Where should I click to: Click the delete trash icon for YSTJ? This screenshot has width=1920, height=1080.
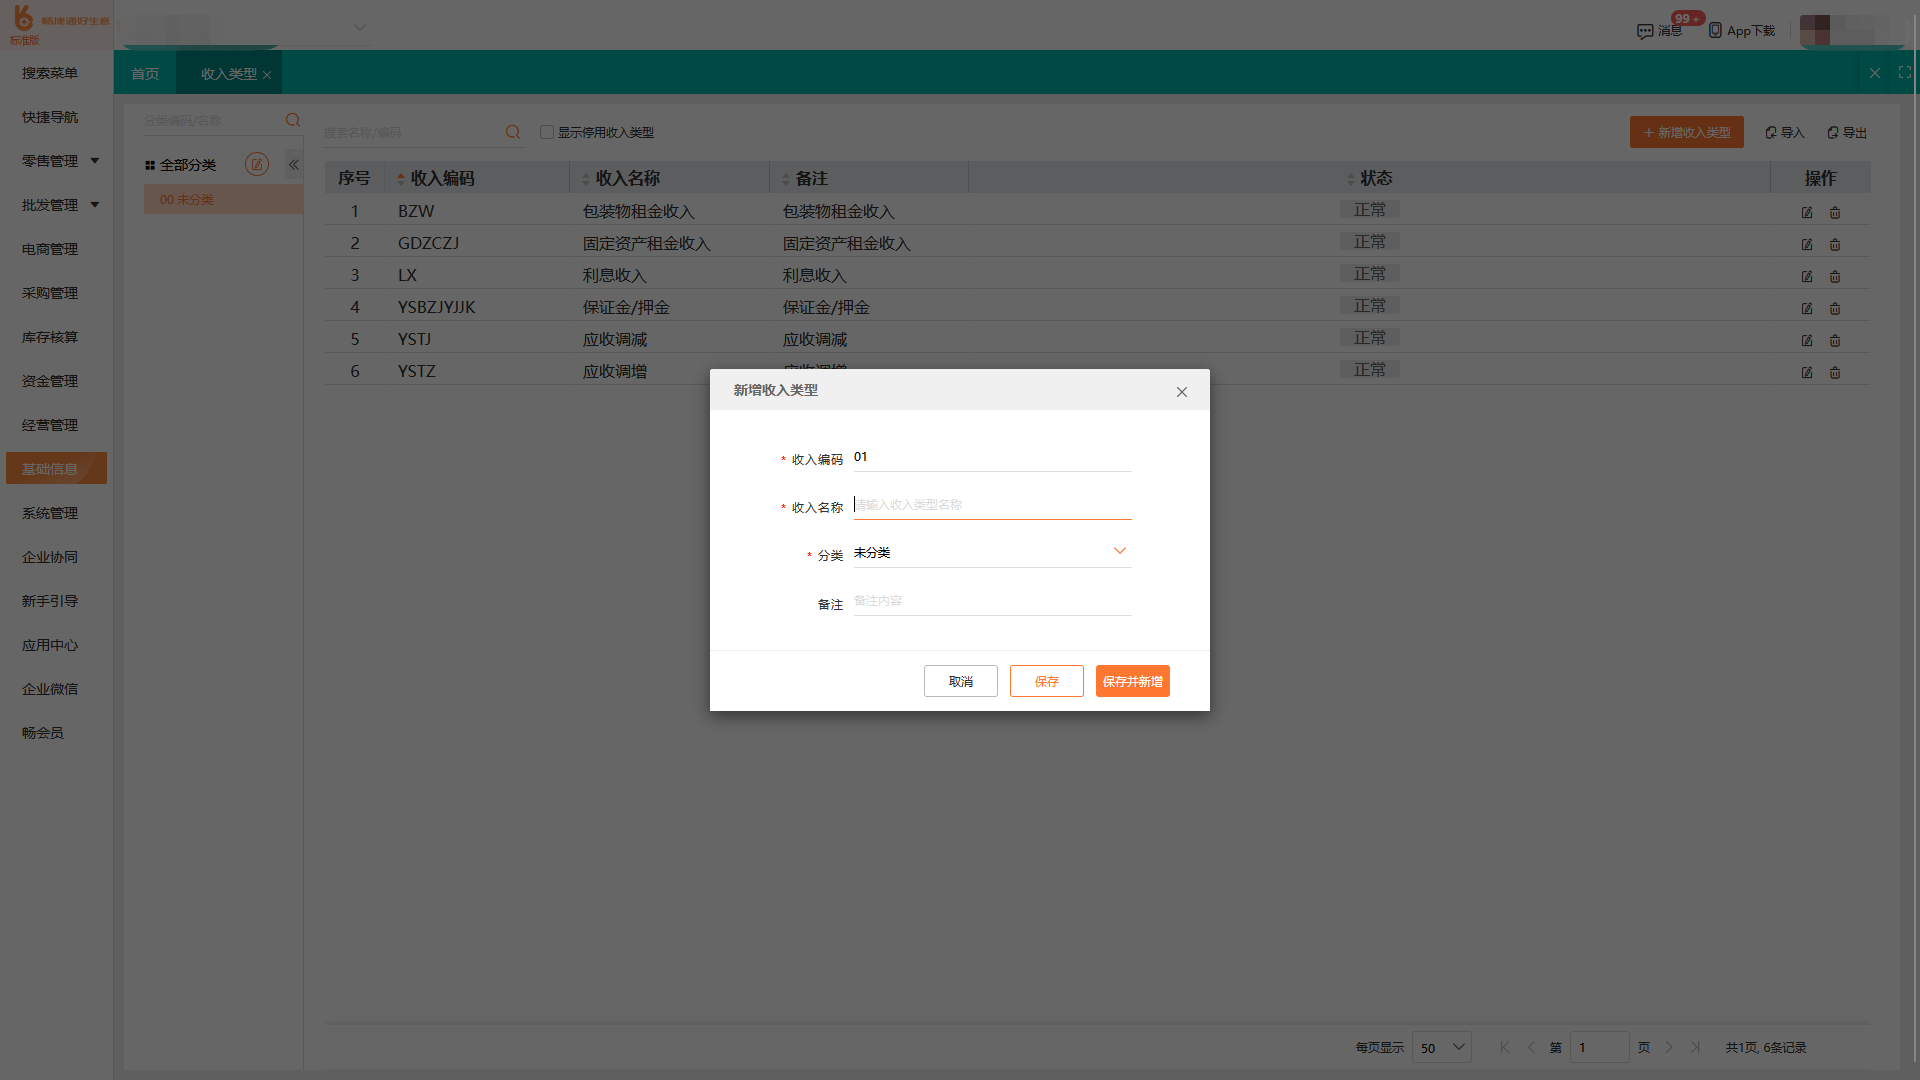[x=1836, y=339]
